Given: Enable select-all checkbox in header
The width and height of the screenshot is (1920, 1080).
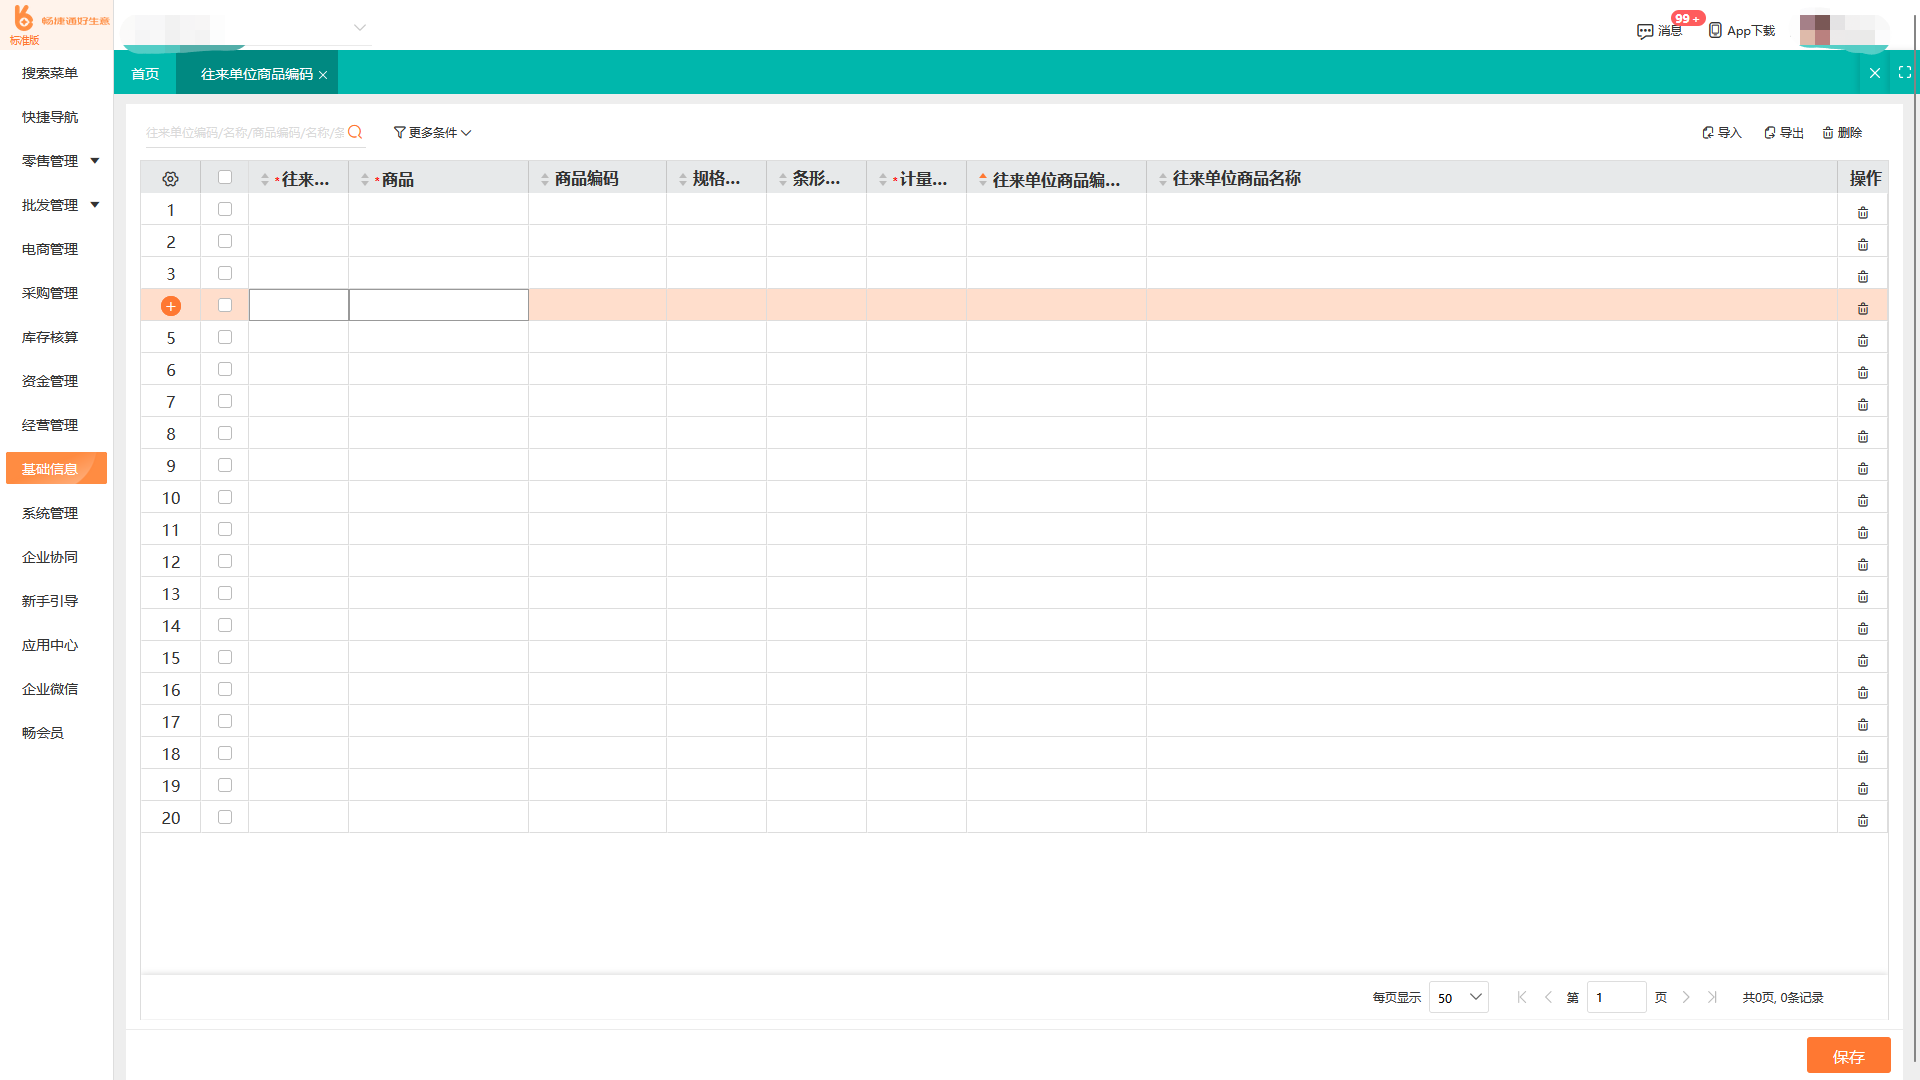Looking at the screenshot, I should coord(224,178).
